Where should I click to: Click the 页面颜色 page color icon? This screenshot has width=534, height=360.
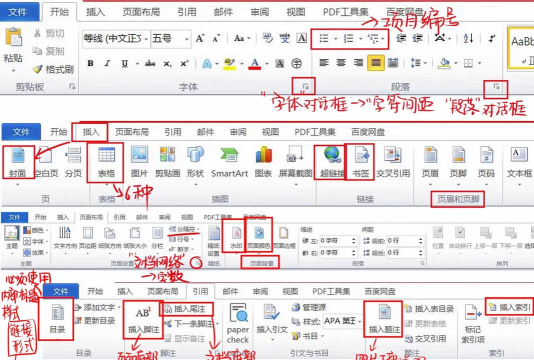click(259, 233)
